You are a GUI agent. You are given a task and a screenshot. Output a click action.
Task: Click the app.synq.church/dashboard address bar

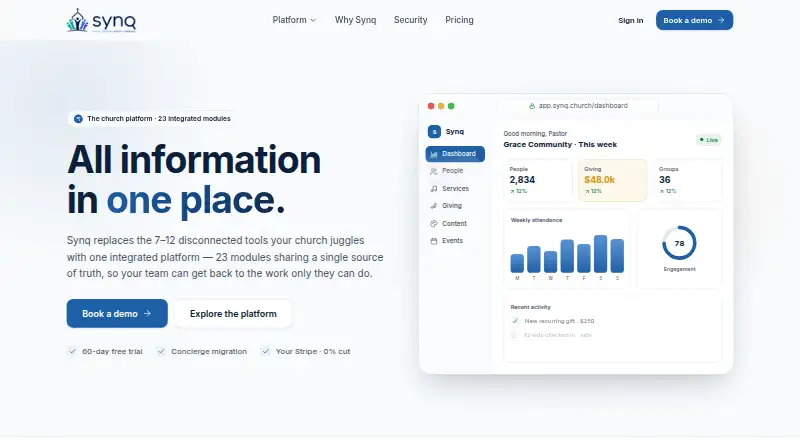click(x=578, y=106)
